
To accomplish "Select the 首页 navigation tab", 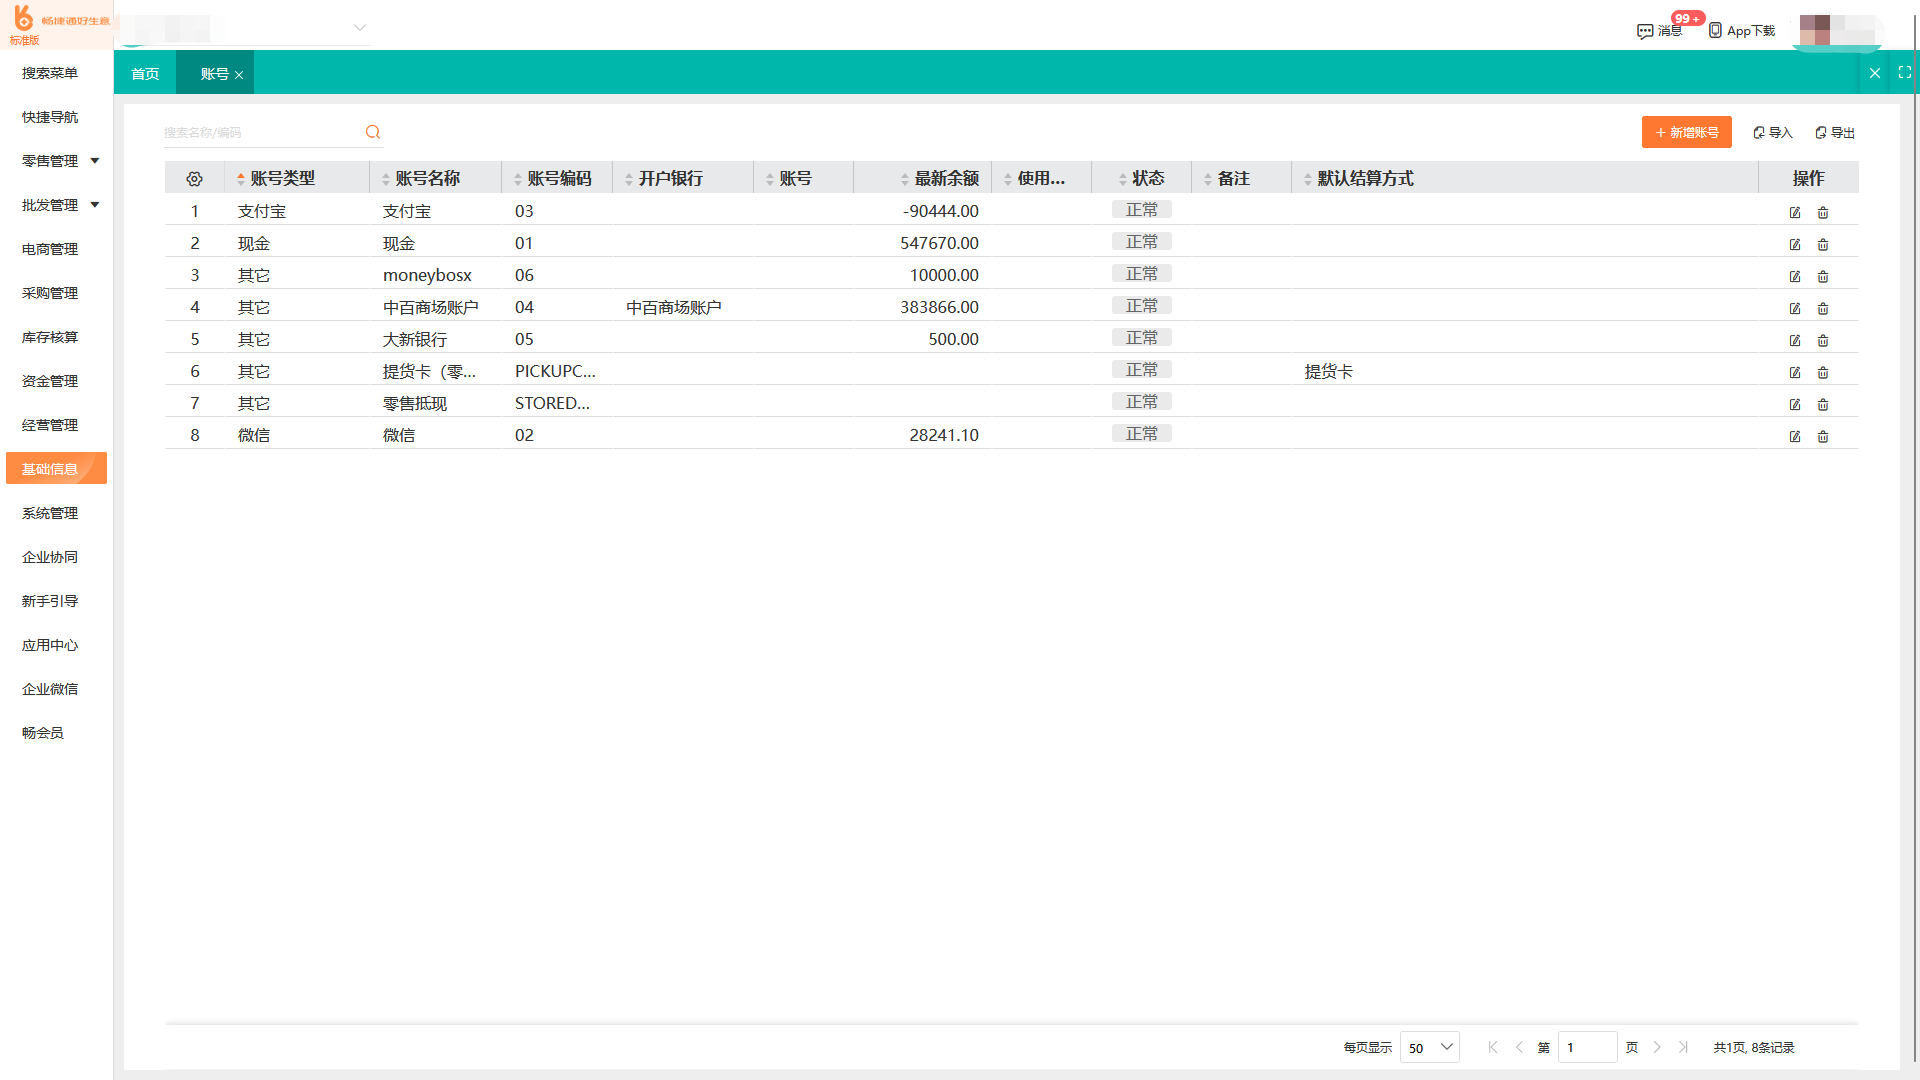I will (x=146, y=73).
